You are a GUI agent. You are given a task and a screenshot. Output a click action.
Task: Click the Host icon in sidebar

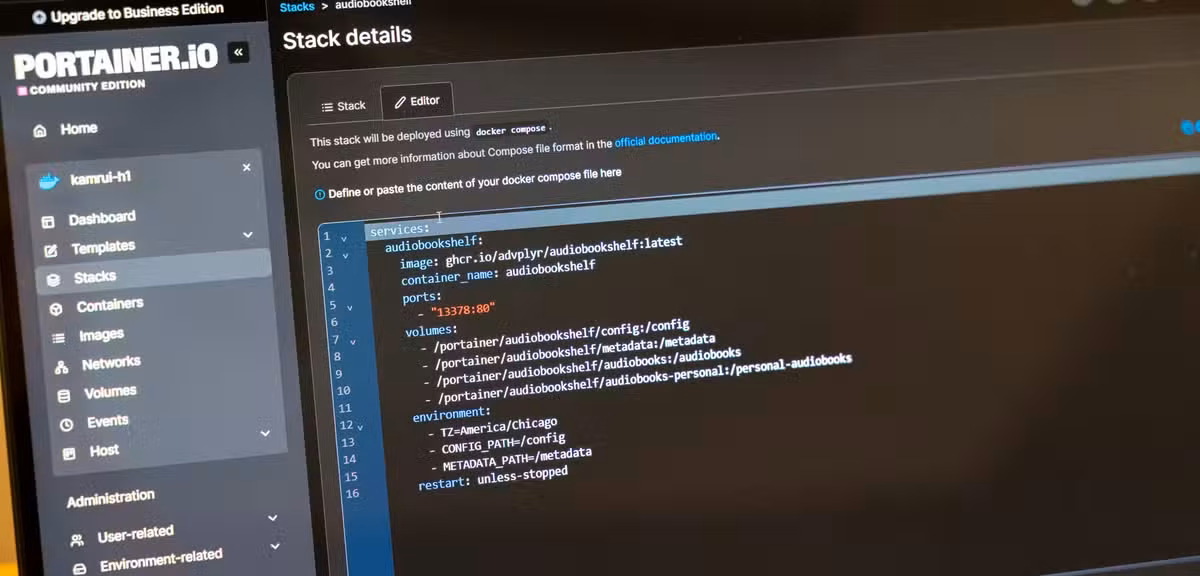click(69, 454)
